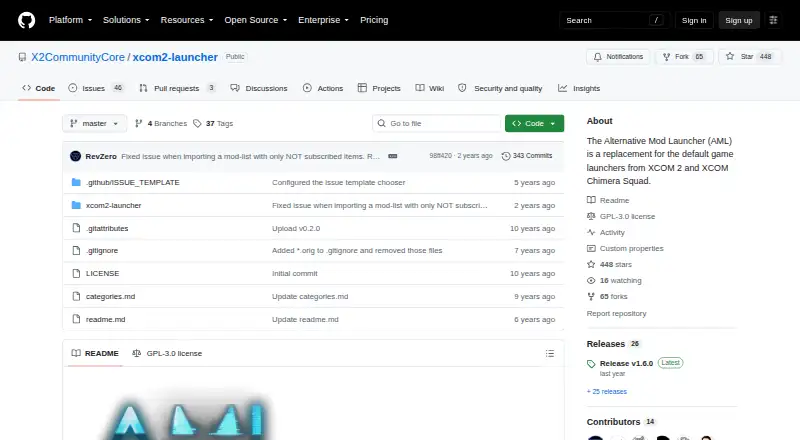Viewport: 800px width, 440px height.
Task: Open the categories.md file
Action: (110, 297)
